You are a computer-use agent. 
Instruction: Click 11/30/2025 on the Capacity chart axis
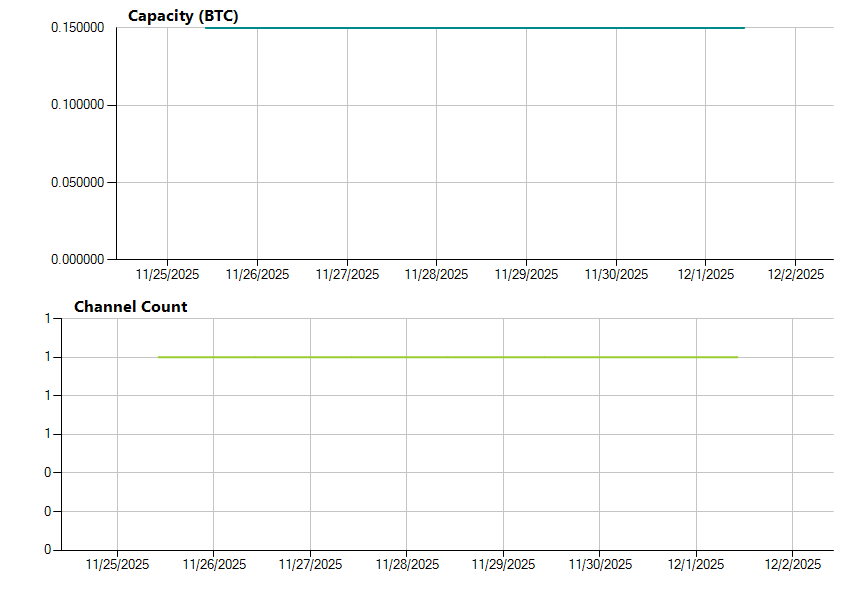[x=616, y=274]
